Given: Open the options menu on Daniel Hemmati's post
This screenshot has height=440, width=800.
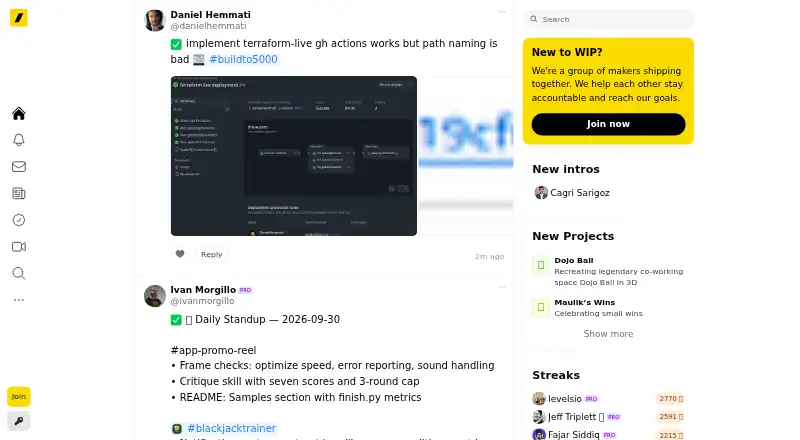Looking at the screenshot, I should point(502,11).
